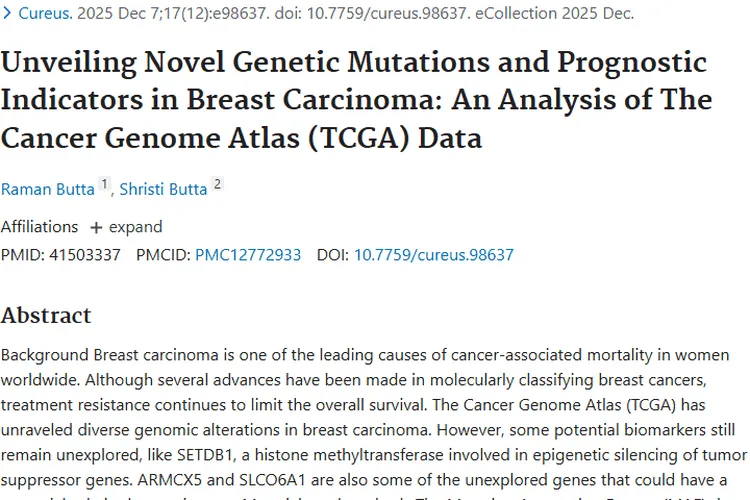Click the word Background starting the abstract

(x=45, y=355)
